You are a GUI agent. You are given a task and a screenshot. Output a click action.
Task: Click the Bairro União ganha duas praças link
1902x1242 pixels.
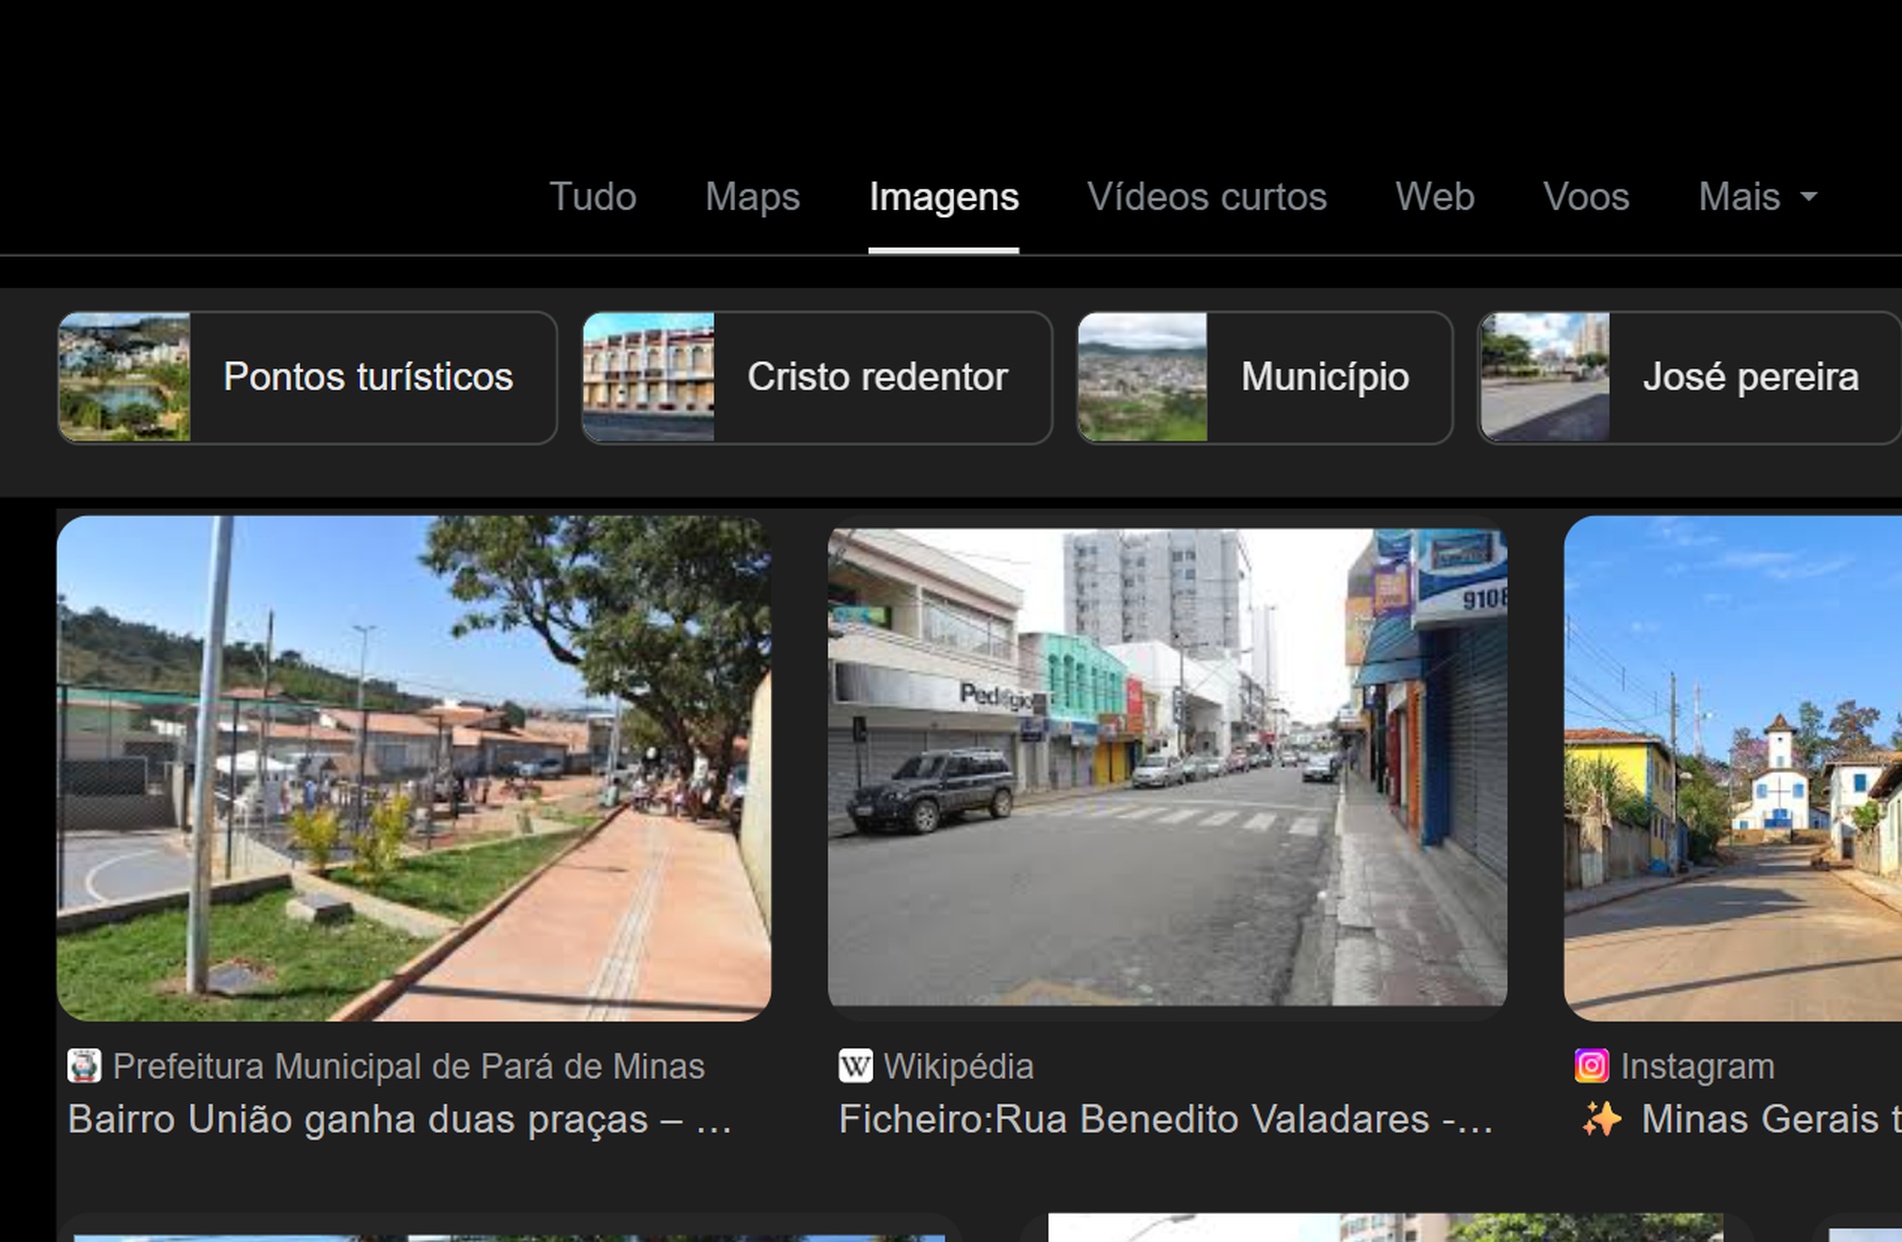(399, 1119)
